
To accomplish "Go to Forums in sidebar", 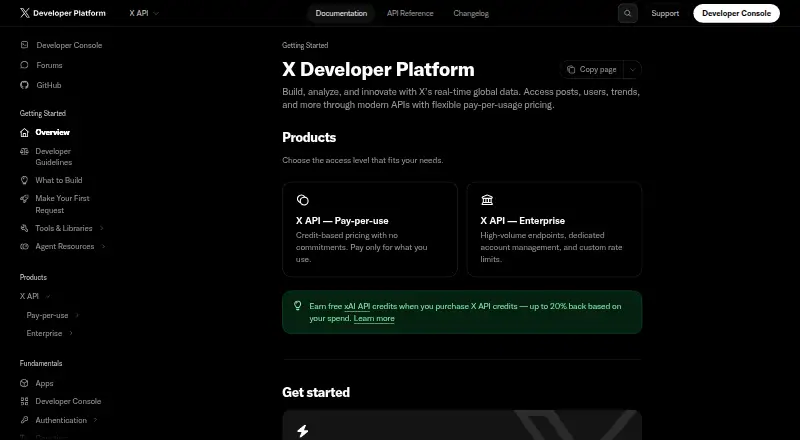I will (x=49, y=65).
